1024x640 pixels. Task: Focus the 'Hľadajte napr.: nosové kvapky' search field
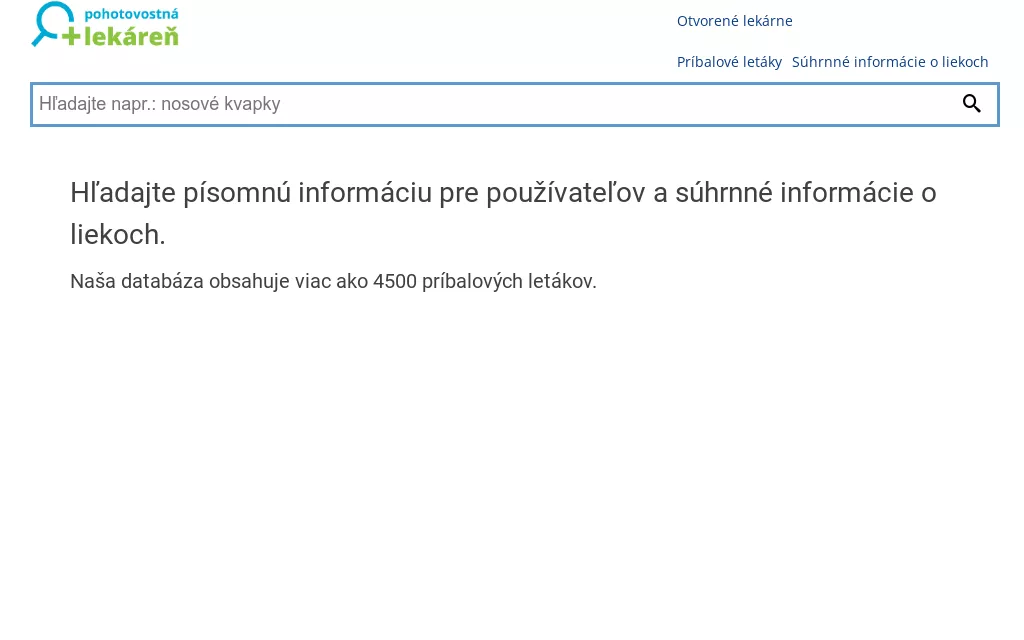click(490, 104)
